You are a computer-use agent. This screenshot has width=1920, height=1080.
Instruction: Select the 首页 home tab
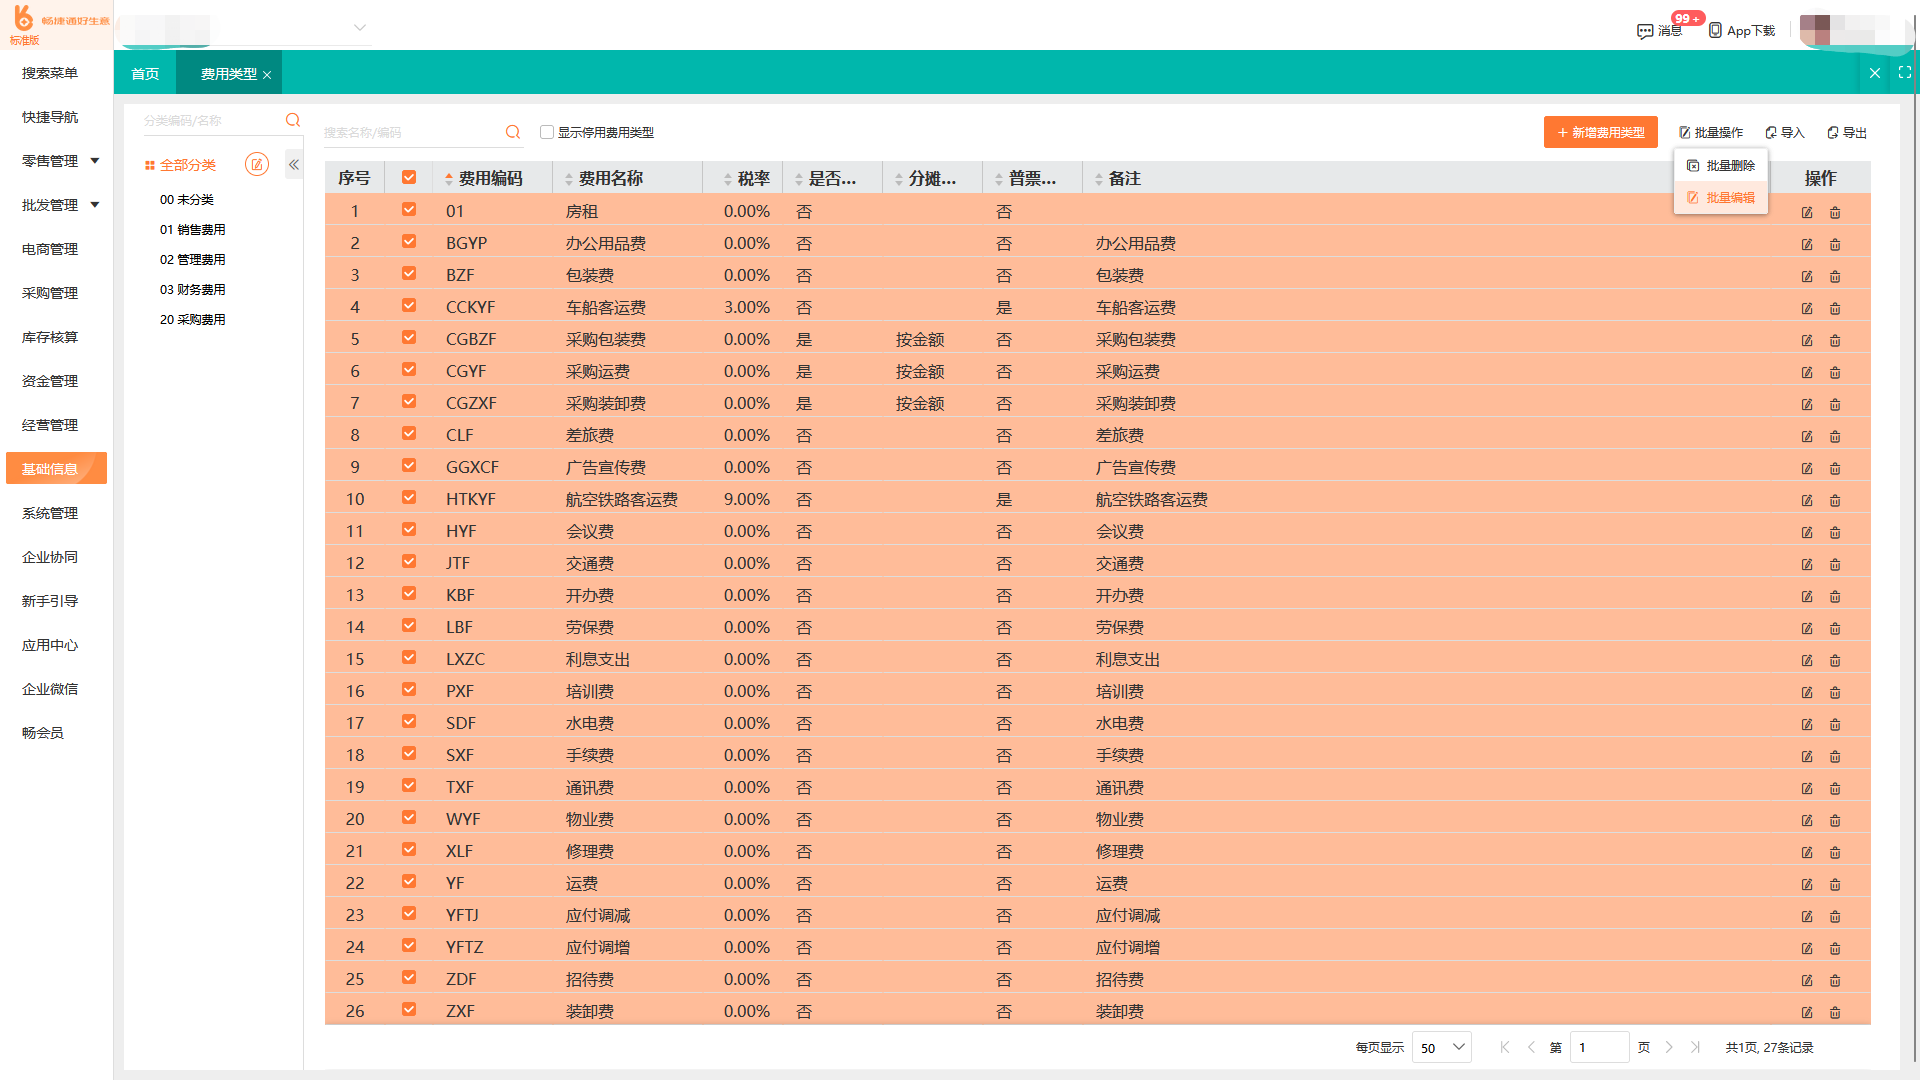(145, 73)
